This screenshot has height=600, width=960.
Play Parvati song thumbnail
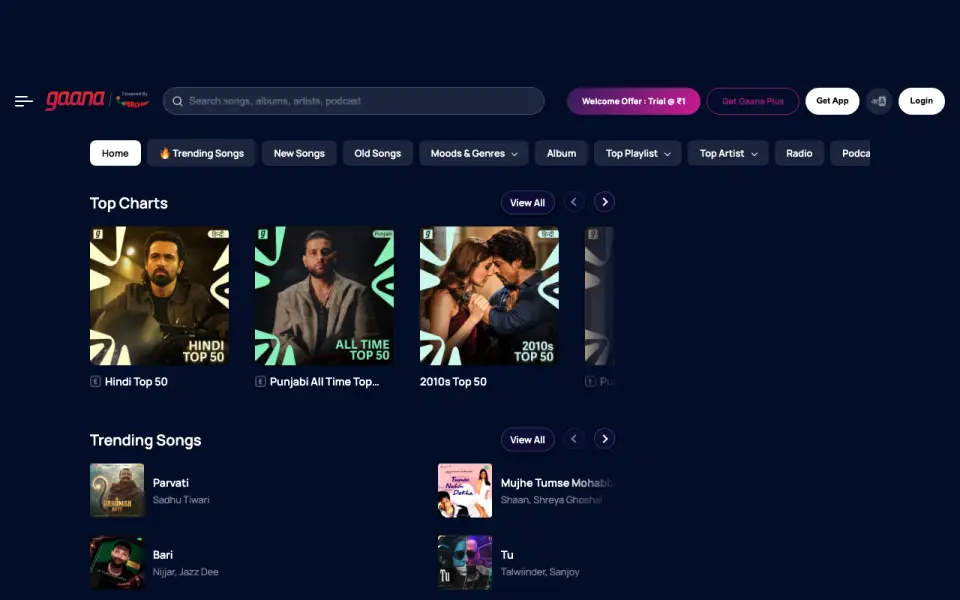pos(117,490)
